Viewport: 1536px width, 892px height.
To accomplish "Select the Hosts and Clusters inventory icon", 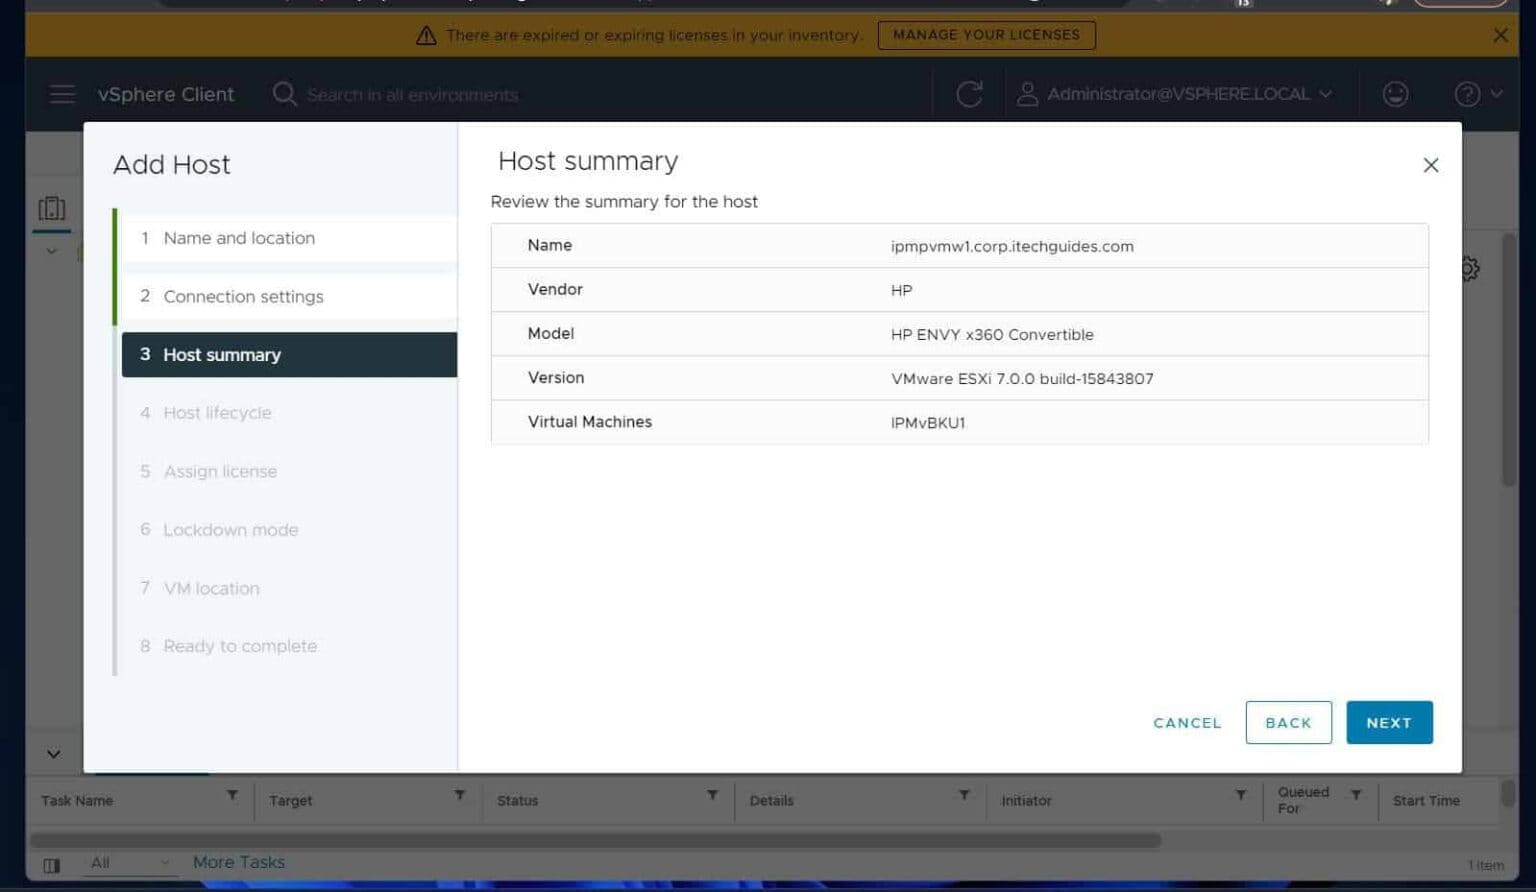I will pyautogui.click(x=51, y=208).
